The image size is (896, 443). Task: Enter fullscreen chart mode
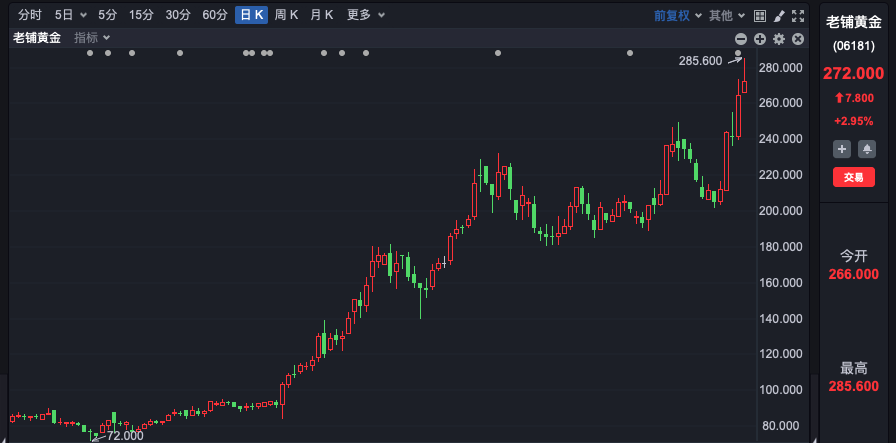798,15
